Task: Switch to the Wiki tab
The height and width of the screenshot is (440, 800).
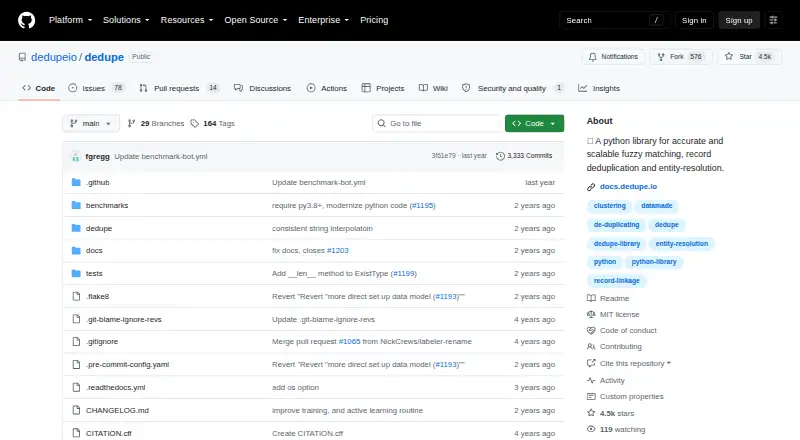Action: (x=433, y=88)
